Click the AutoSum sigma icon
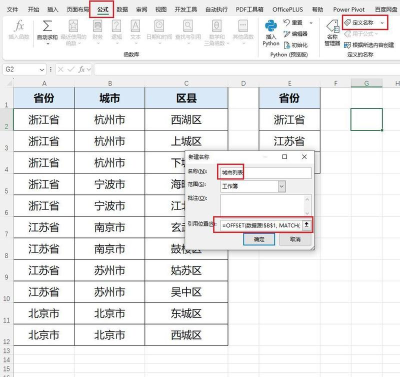The image size is (400, 377). [47, 26]
